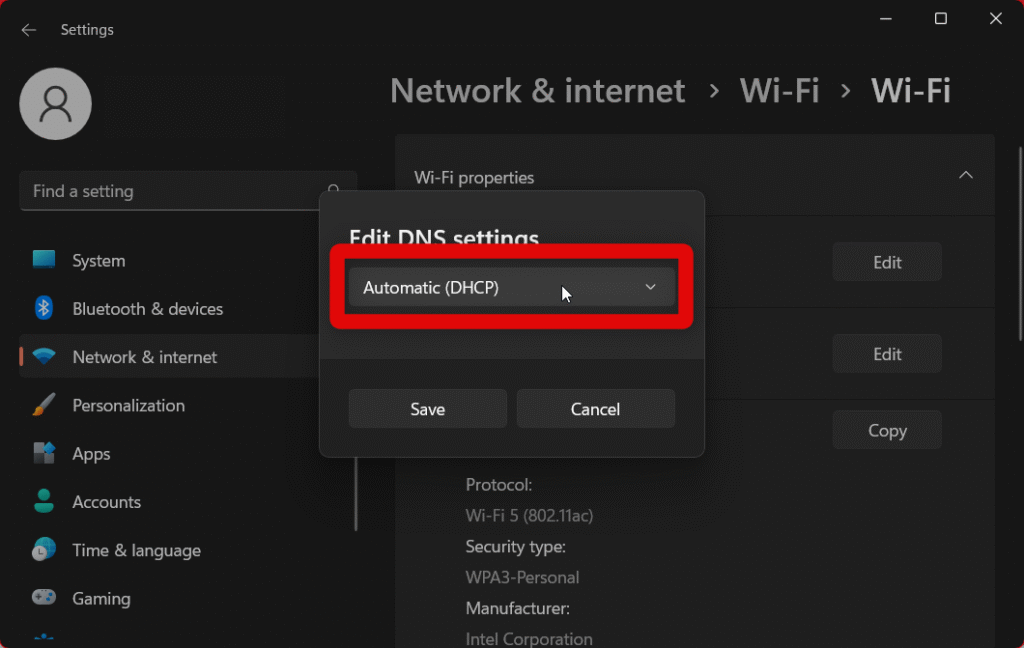
Task: Click the Copy button for properties
Action: point(887,430)
